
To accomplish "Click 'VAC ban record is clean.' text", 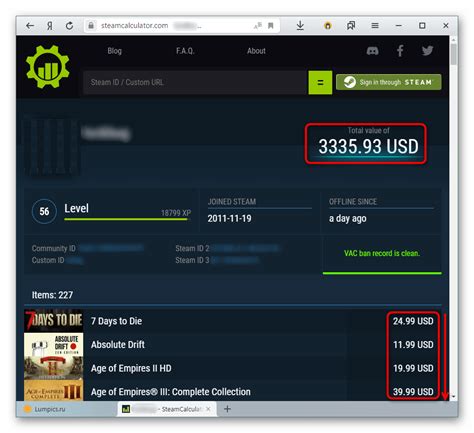I will [382, 253].
